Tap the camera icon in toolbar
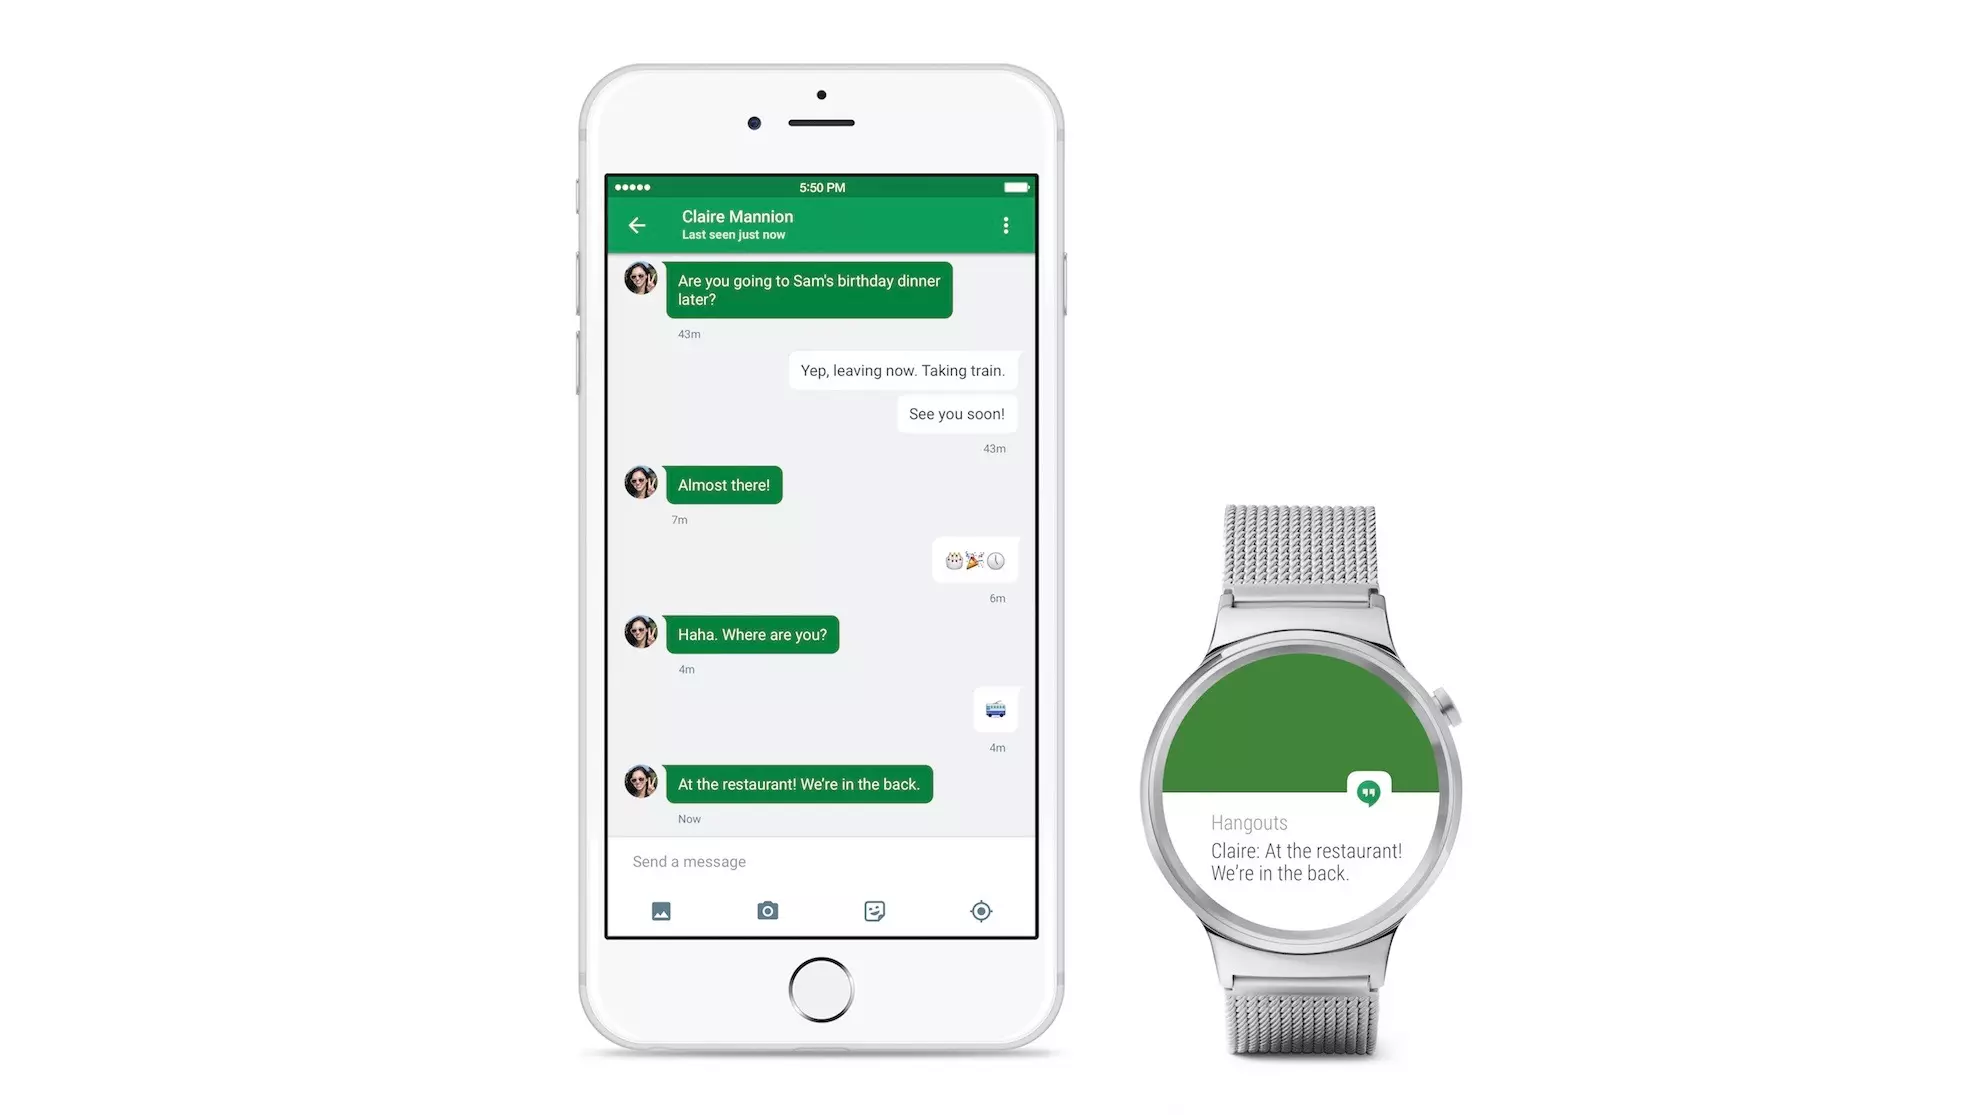 (766, 912)
